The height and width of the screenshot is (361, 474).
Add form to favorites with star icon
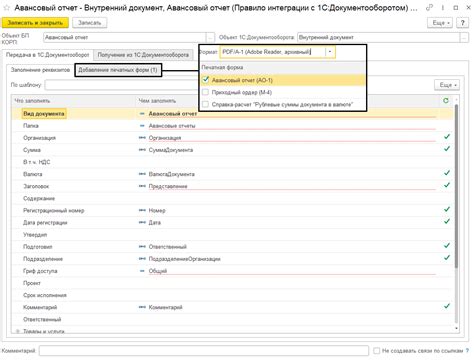pos(6,8)
